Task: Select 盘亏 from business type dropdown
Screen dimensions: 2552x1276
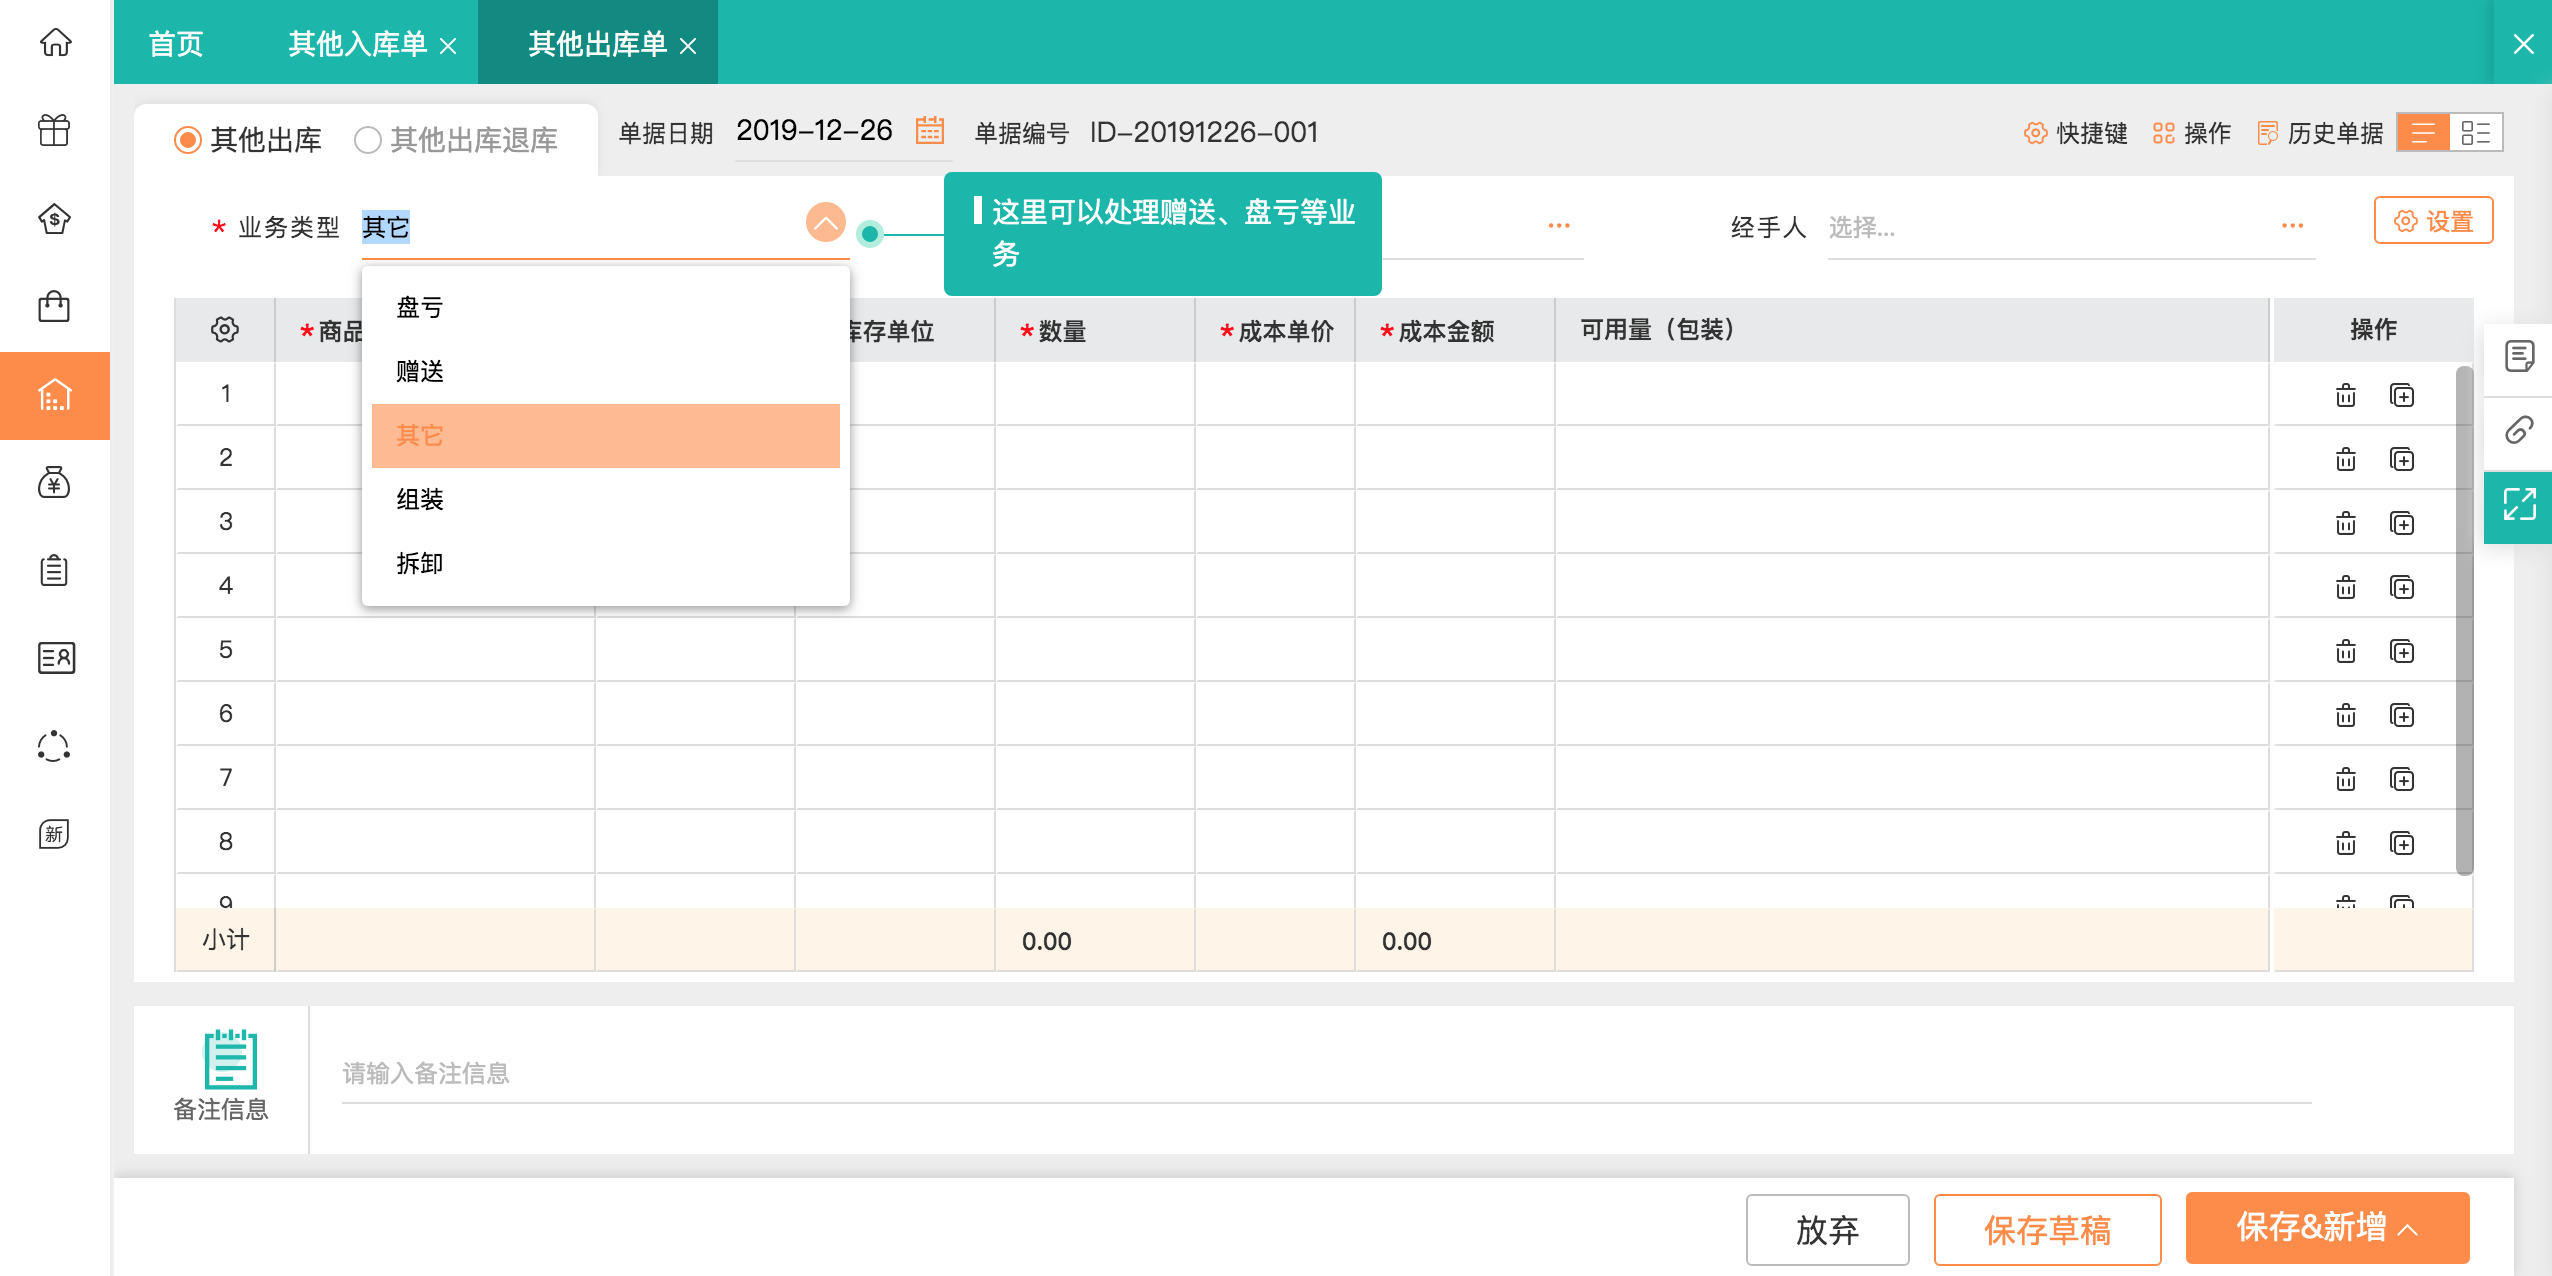Action: point(420,308)
